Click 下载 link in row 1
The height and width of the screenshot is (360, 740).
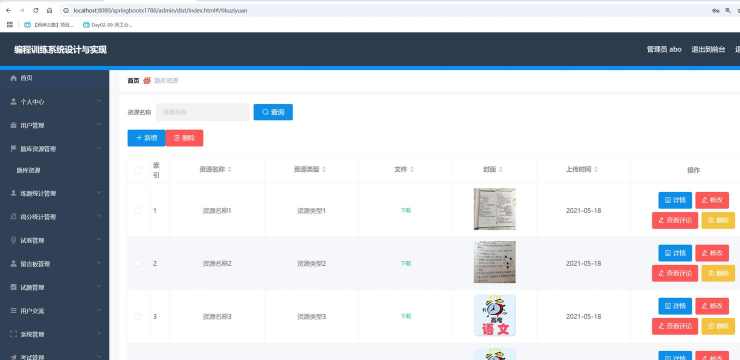(405, 210)
